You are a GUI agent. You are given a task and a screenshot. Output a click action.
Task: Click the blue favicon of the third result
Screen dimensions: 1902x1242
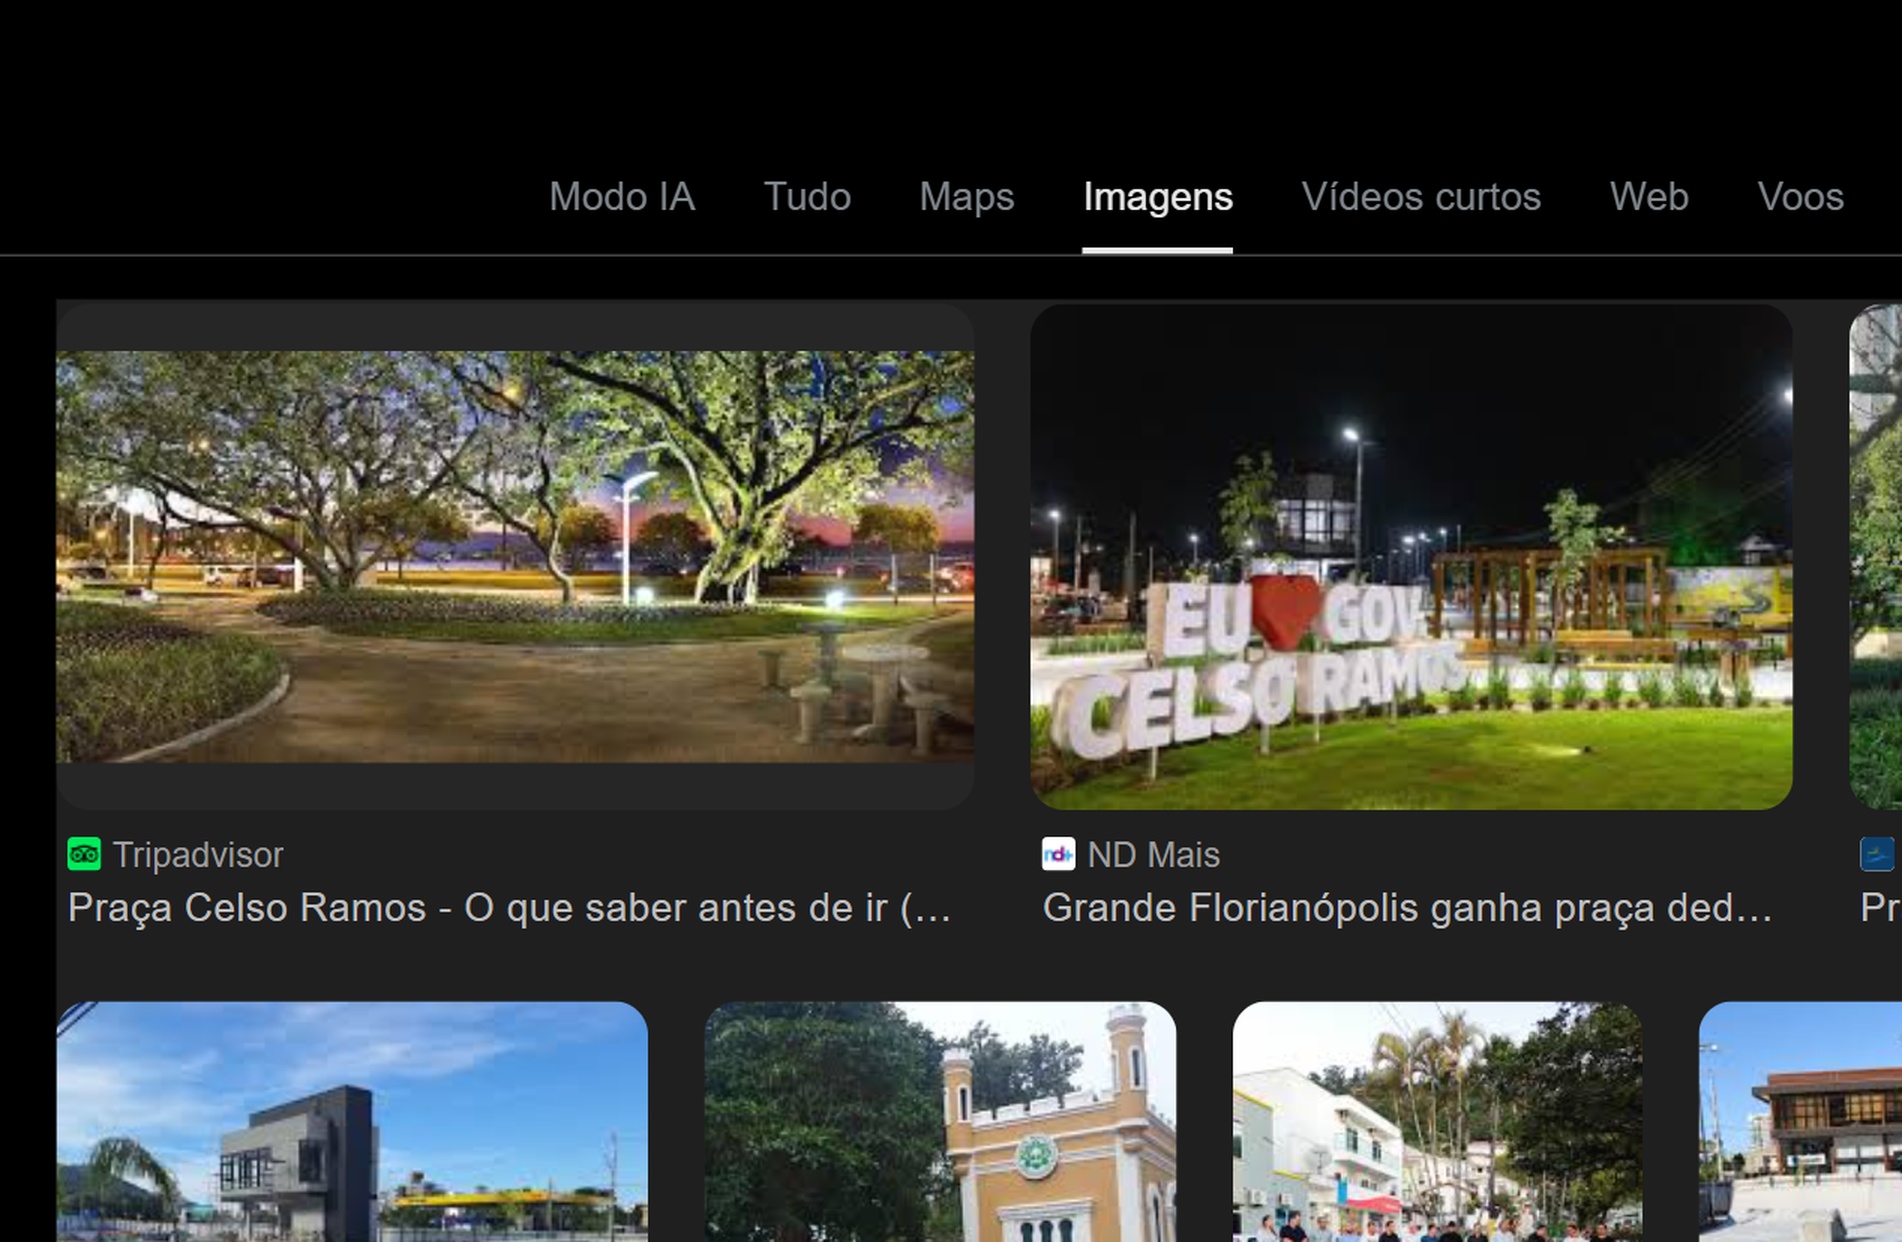[x=1876, y=855]
